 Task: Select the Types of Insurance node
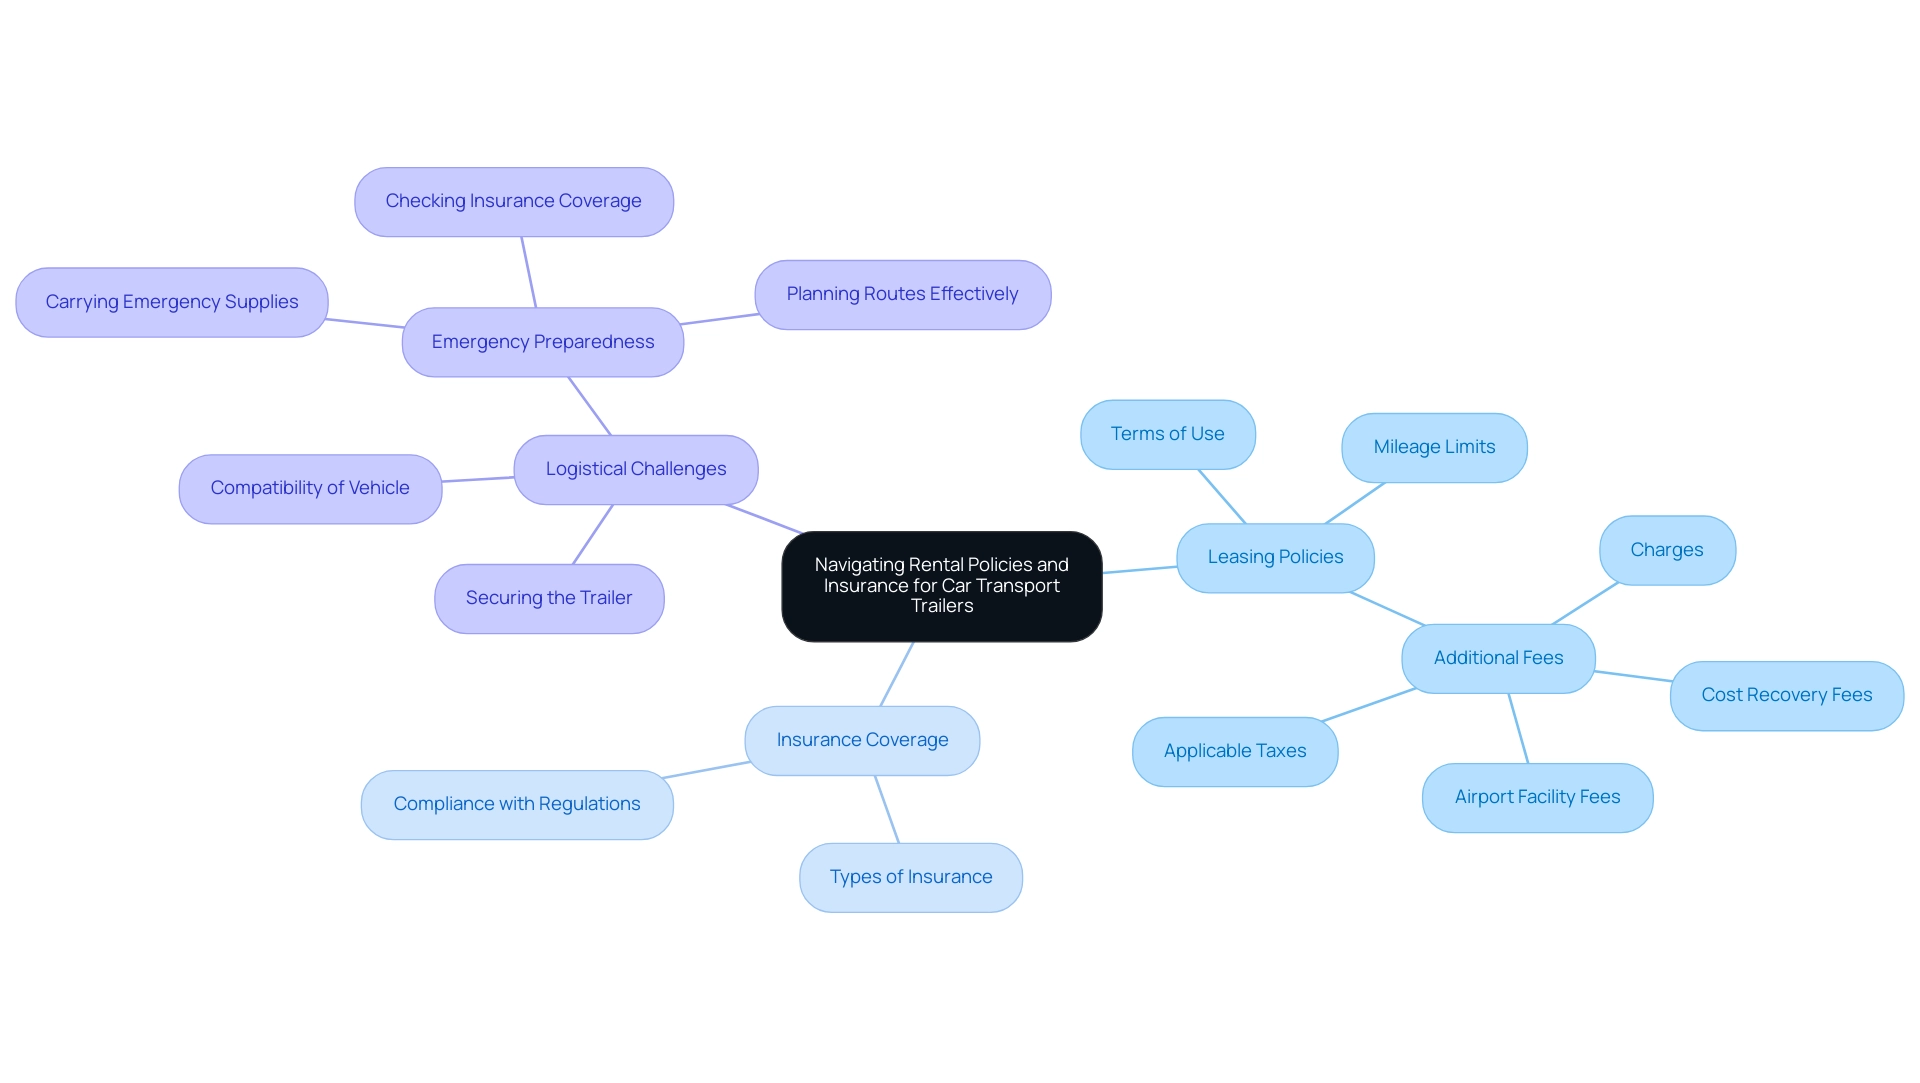(x=911, y=875)
